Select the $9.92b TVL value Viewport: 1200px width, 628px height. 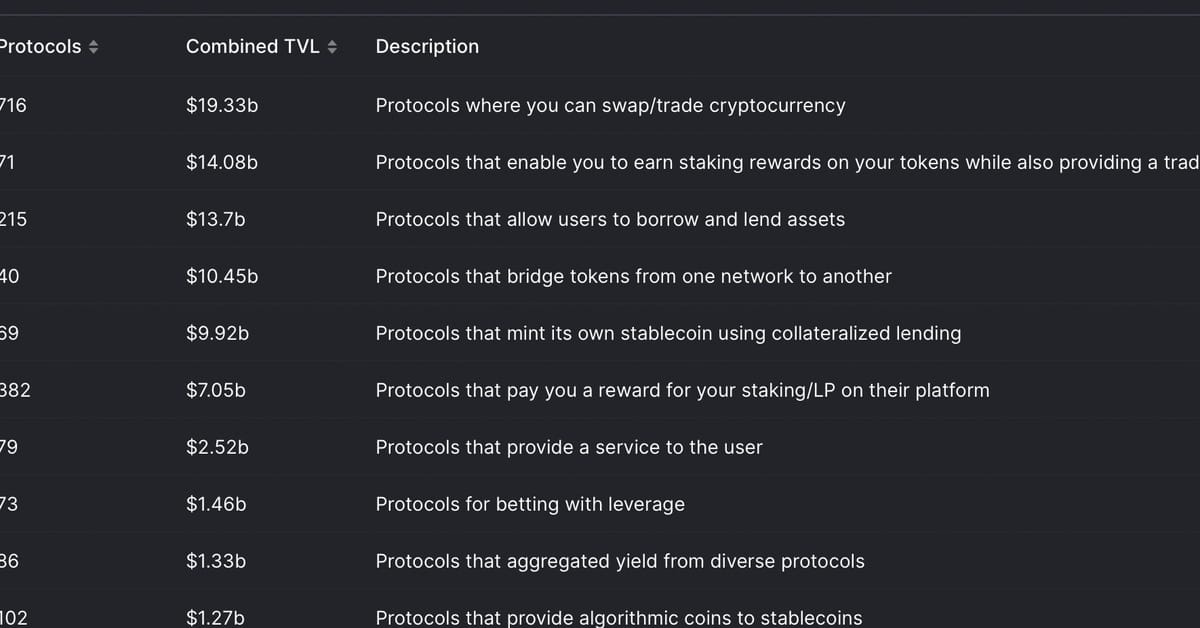pyautogui.click(x=217, y=333)
